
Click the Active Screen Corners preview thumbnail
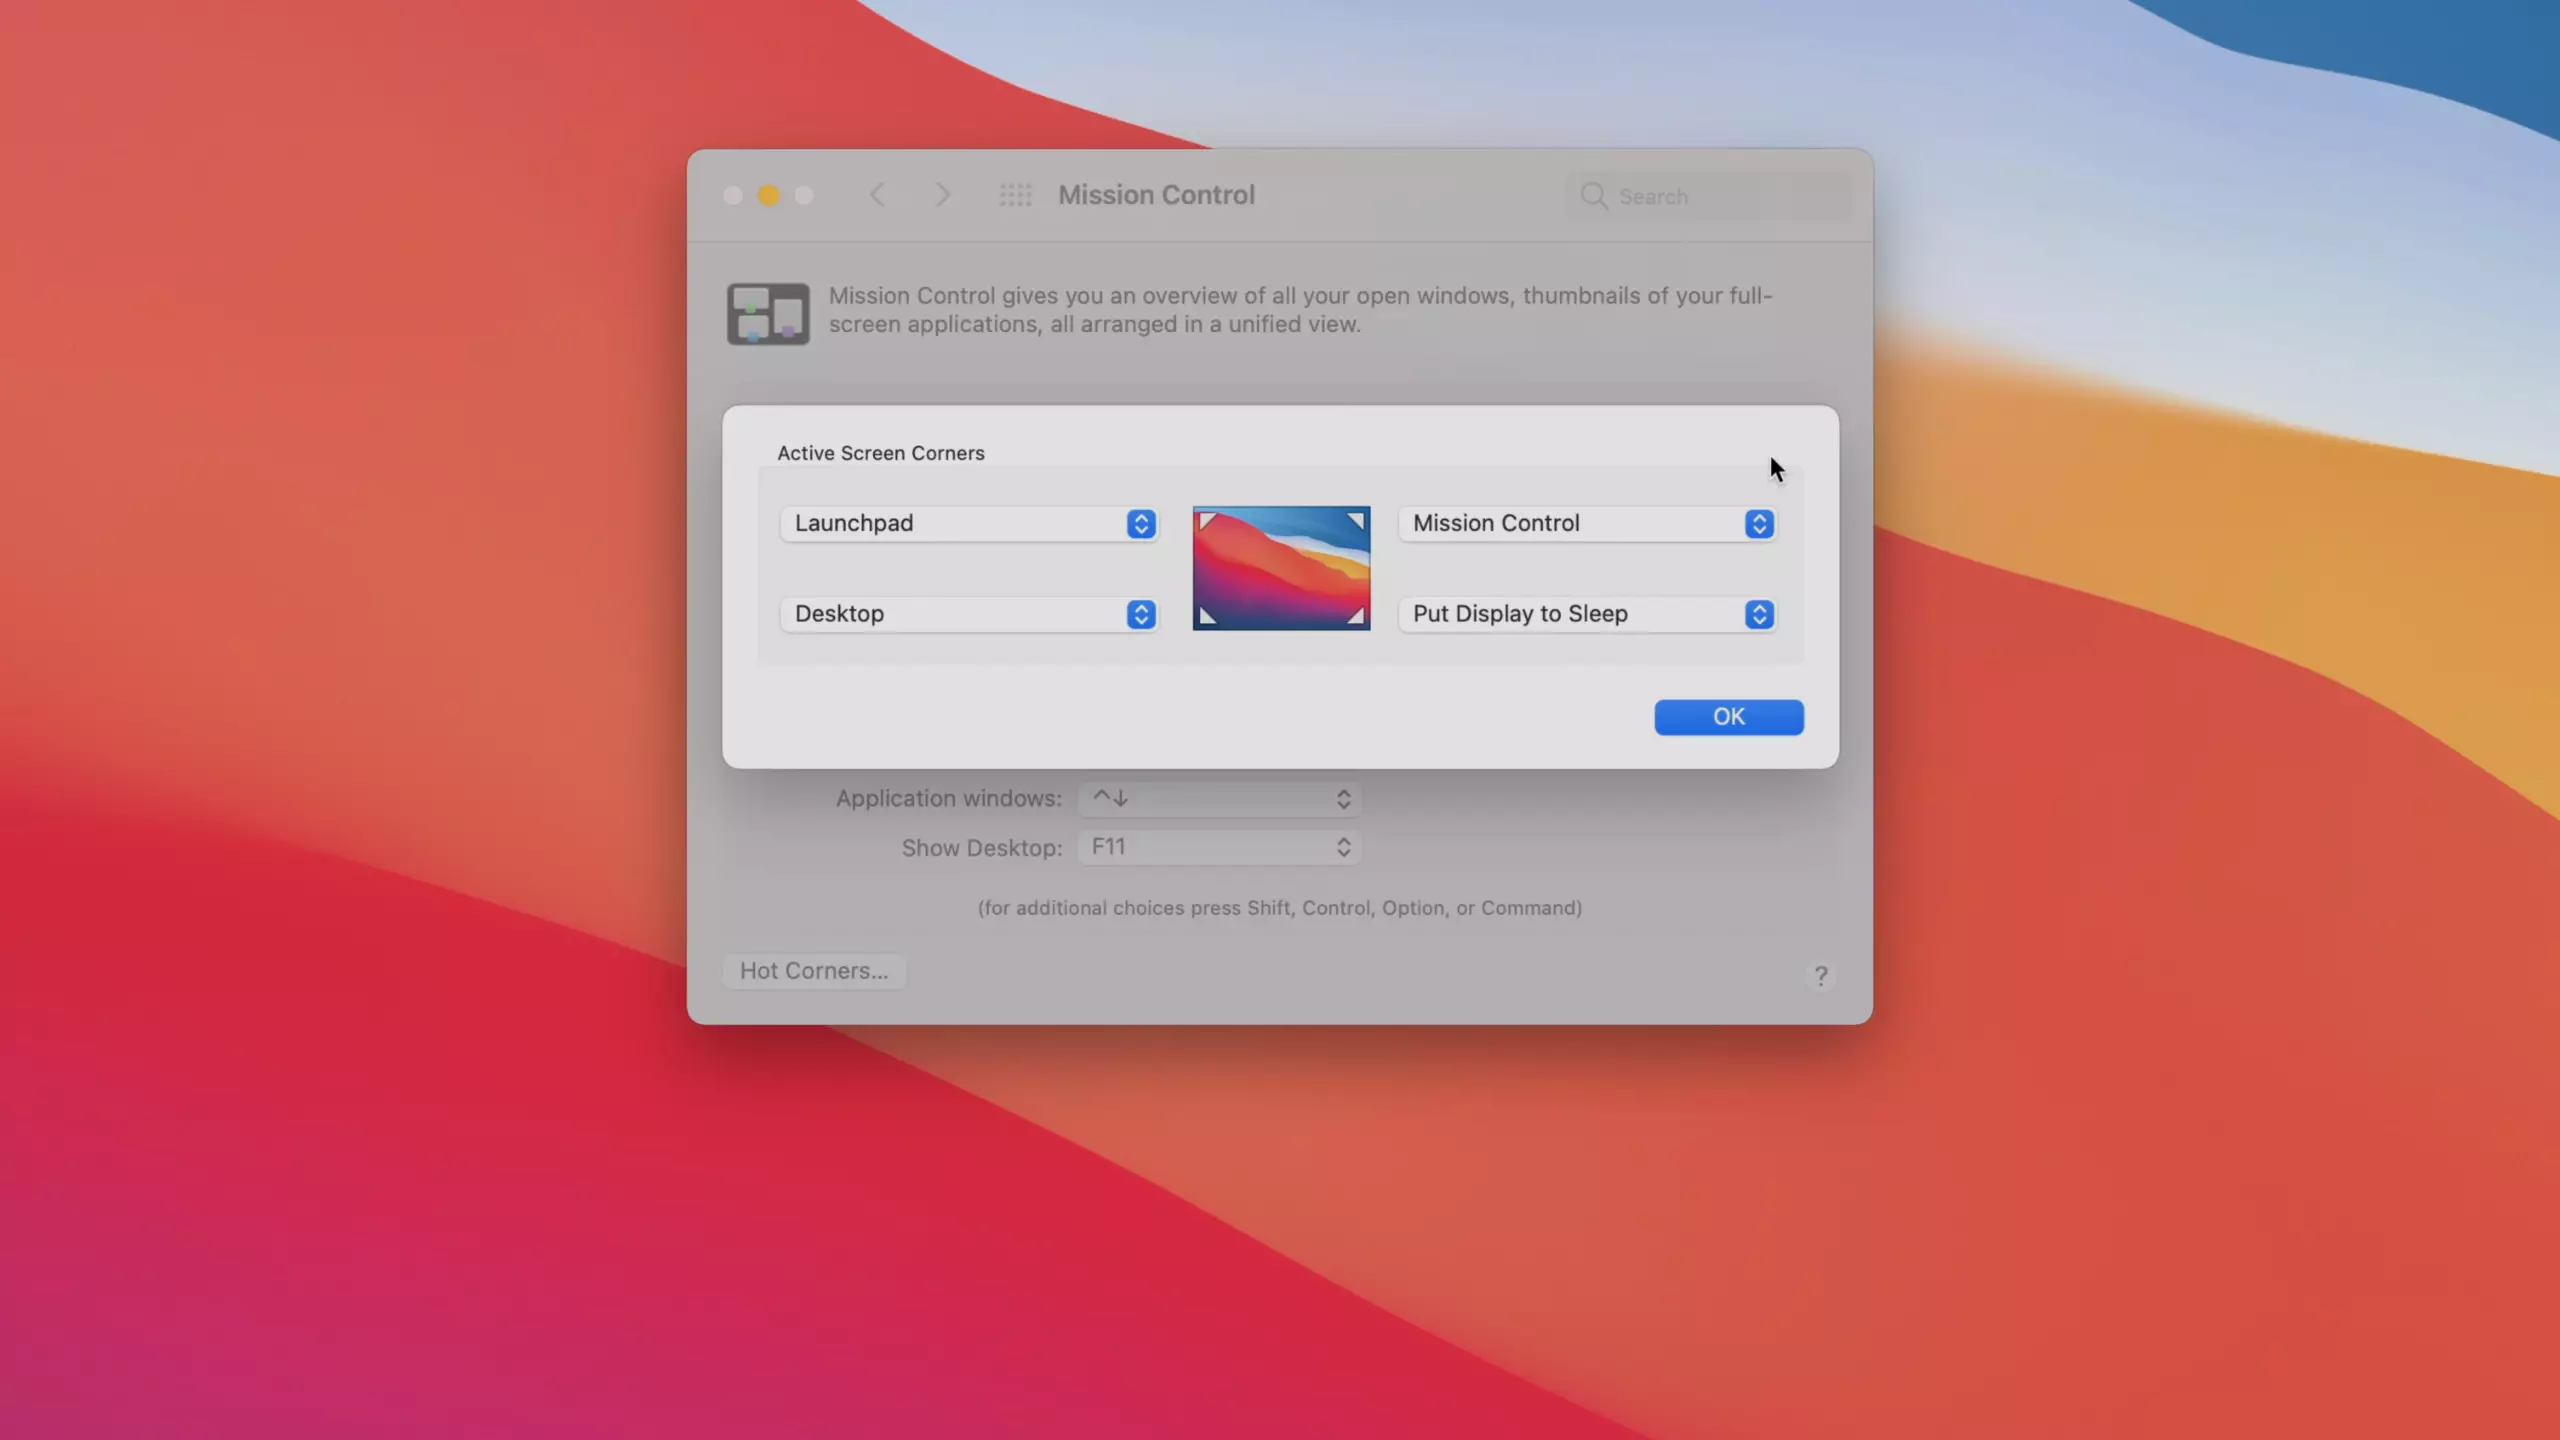(x=1278, y=566)
